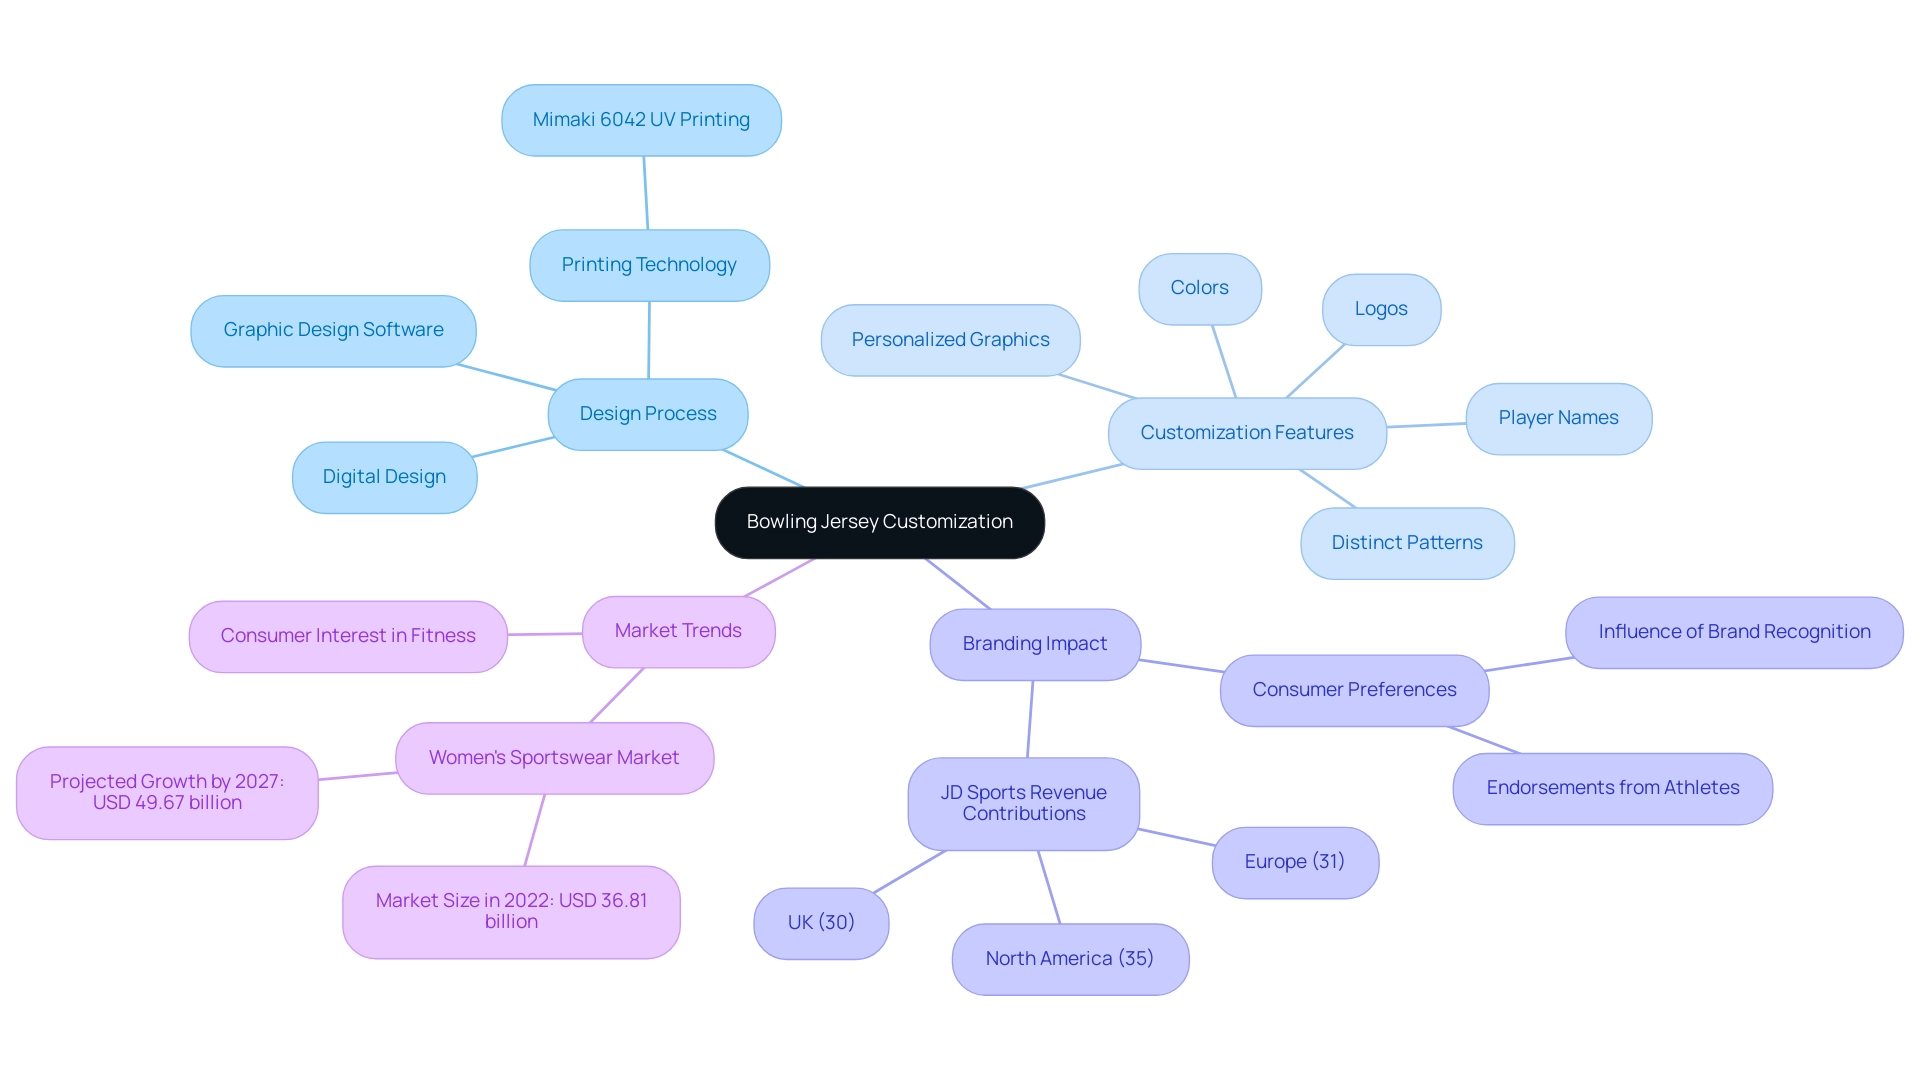Click the Customization Features node
Viewport: 1920px width, 1083px height.
(x=1242, y=431)
